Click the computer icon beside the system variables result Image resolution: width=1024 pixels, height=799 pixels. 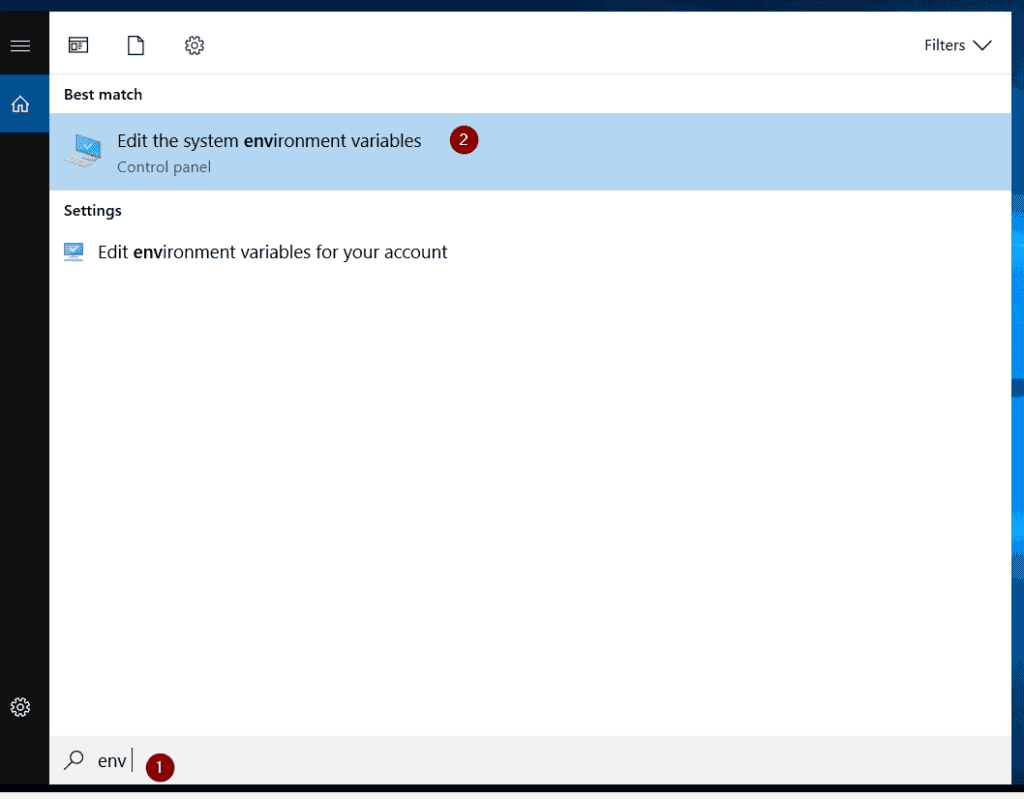click(83, 151)
